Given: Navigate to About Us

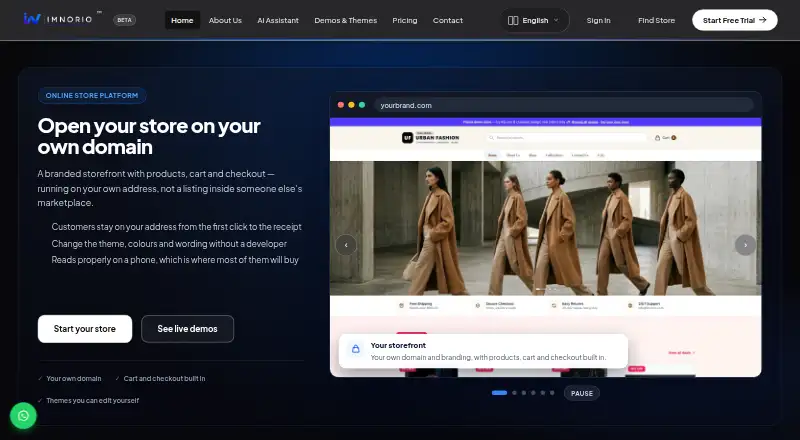Looking at the screenshot, I should click(x=225, y=20).
